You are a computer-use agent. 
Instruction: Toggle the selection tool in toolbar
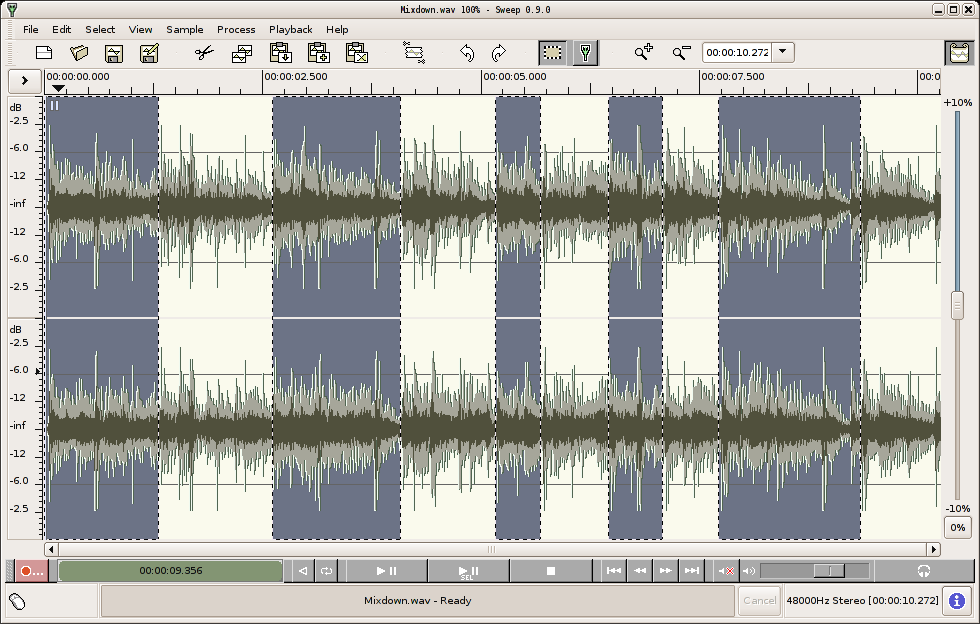(552, 53)
